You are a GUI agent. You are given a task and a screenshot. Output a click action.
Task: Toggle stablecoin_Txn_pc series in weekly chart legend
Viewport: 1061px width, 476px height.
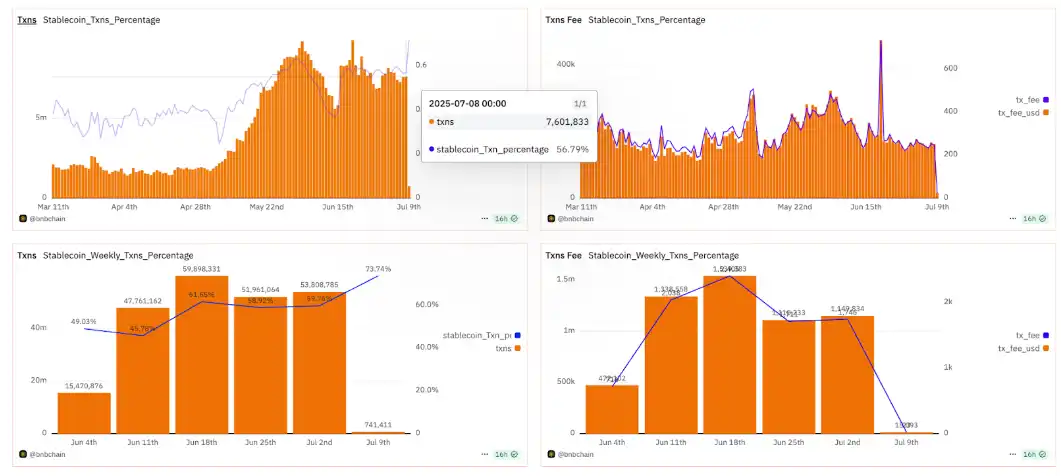coord(479,335)
